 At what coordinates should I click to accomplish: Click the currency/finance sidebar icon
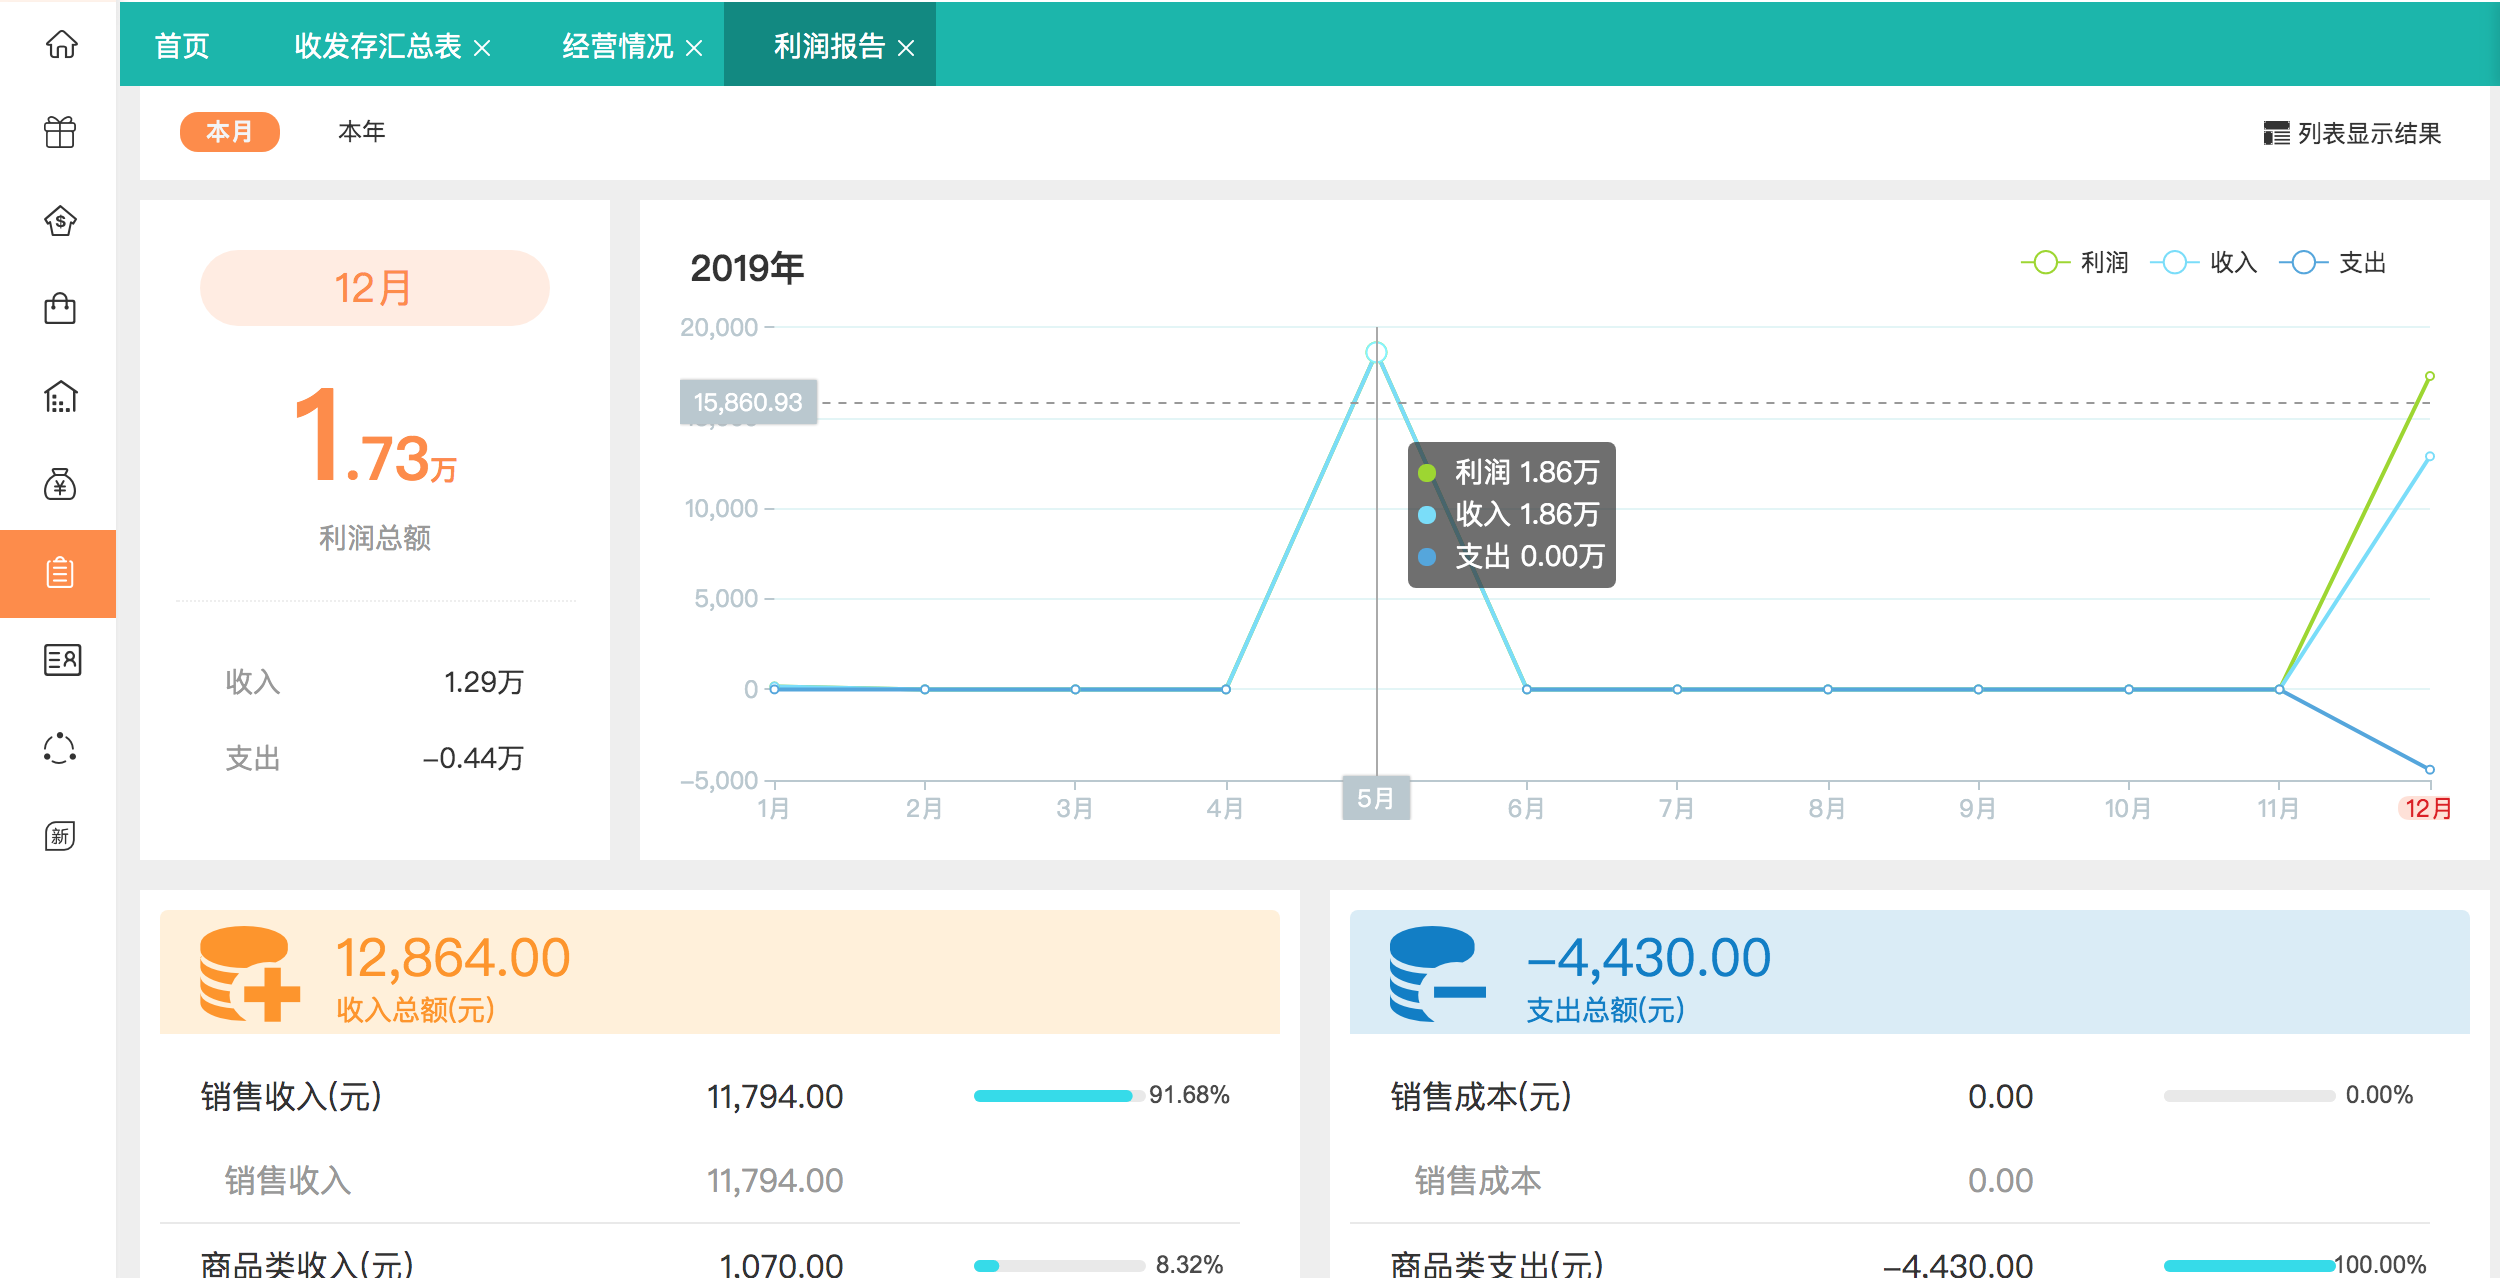(62, 484)
